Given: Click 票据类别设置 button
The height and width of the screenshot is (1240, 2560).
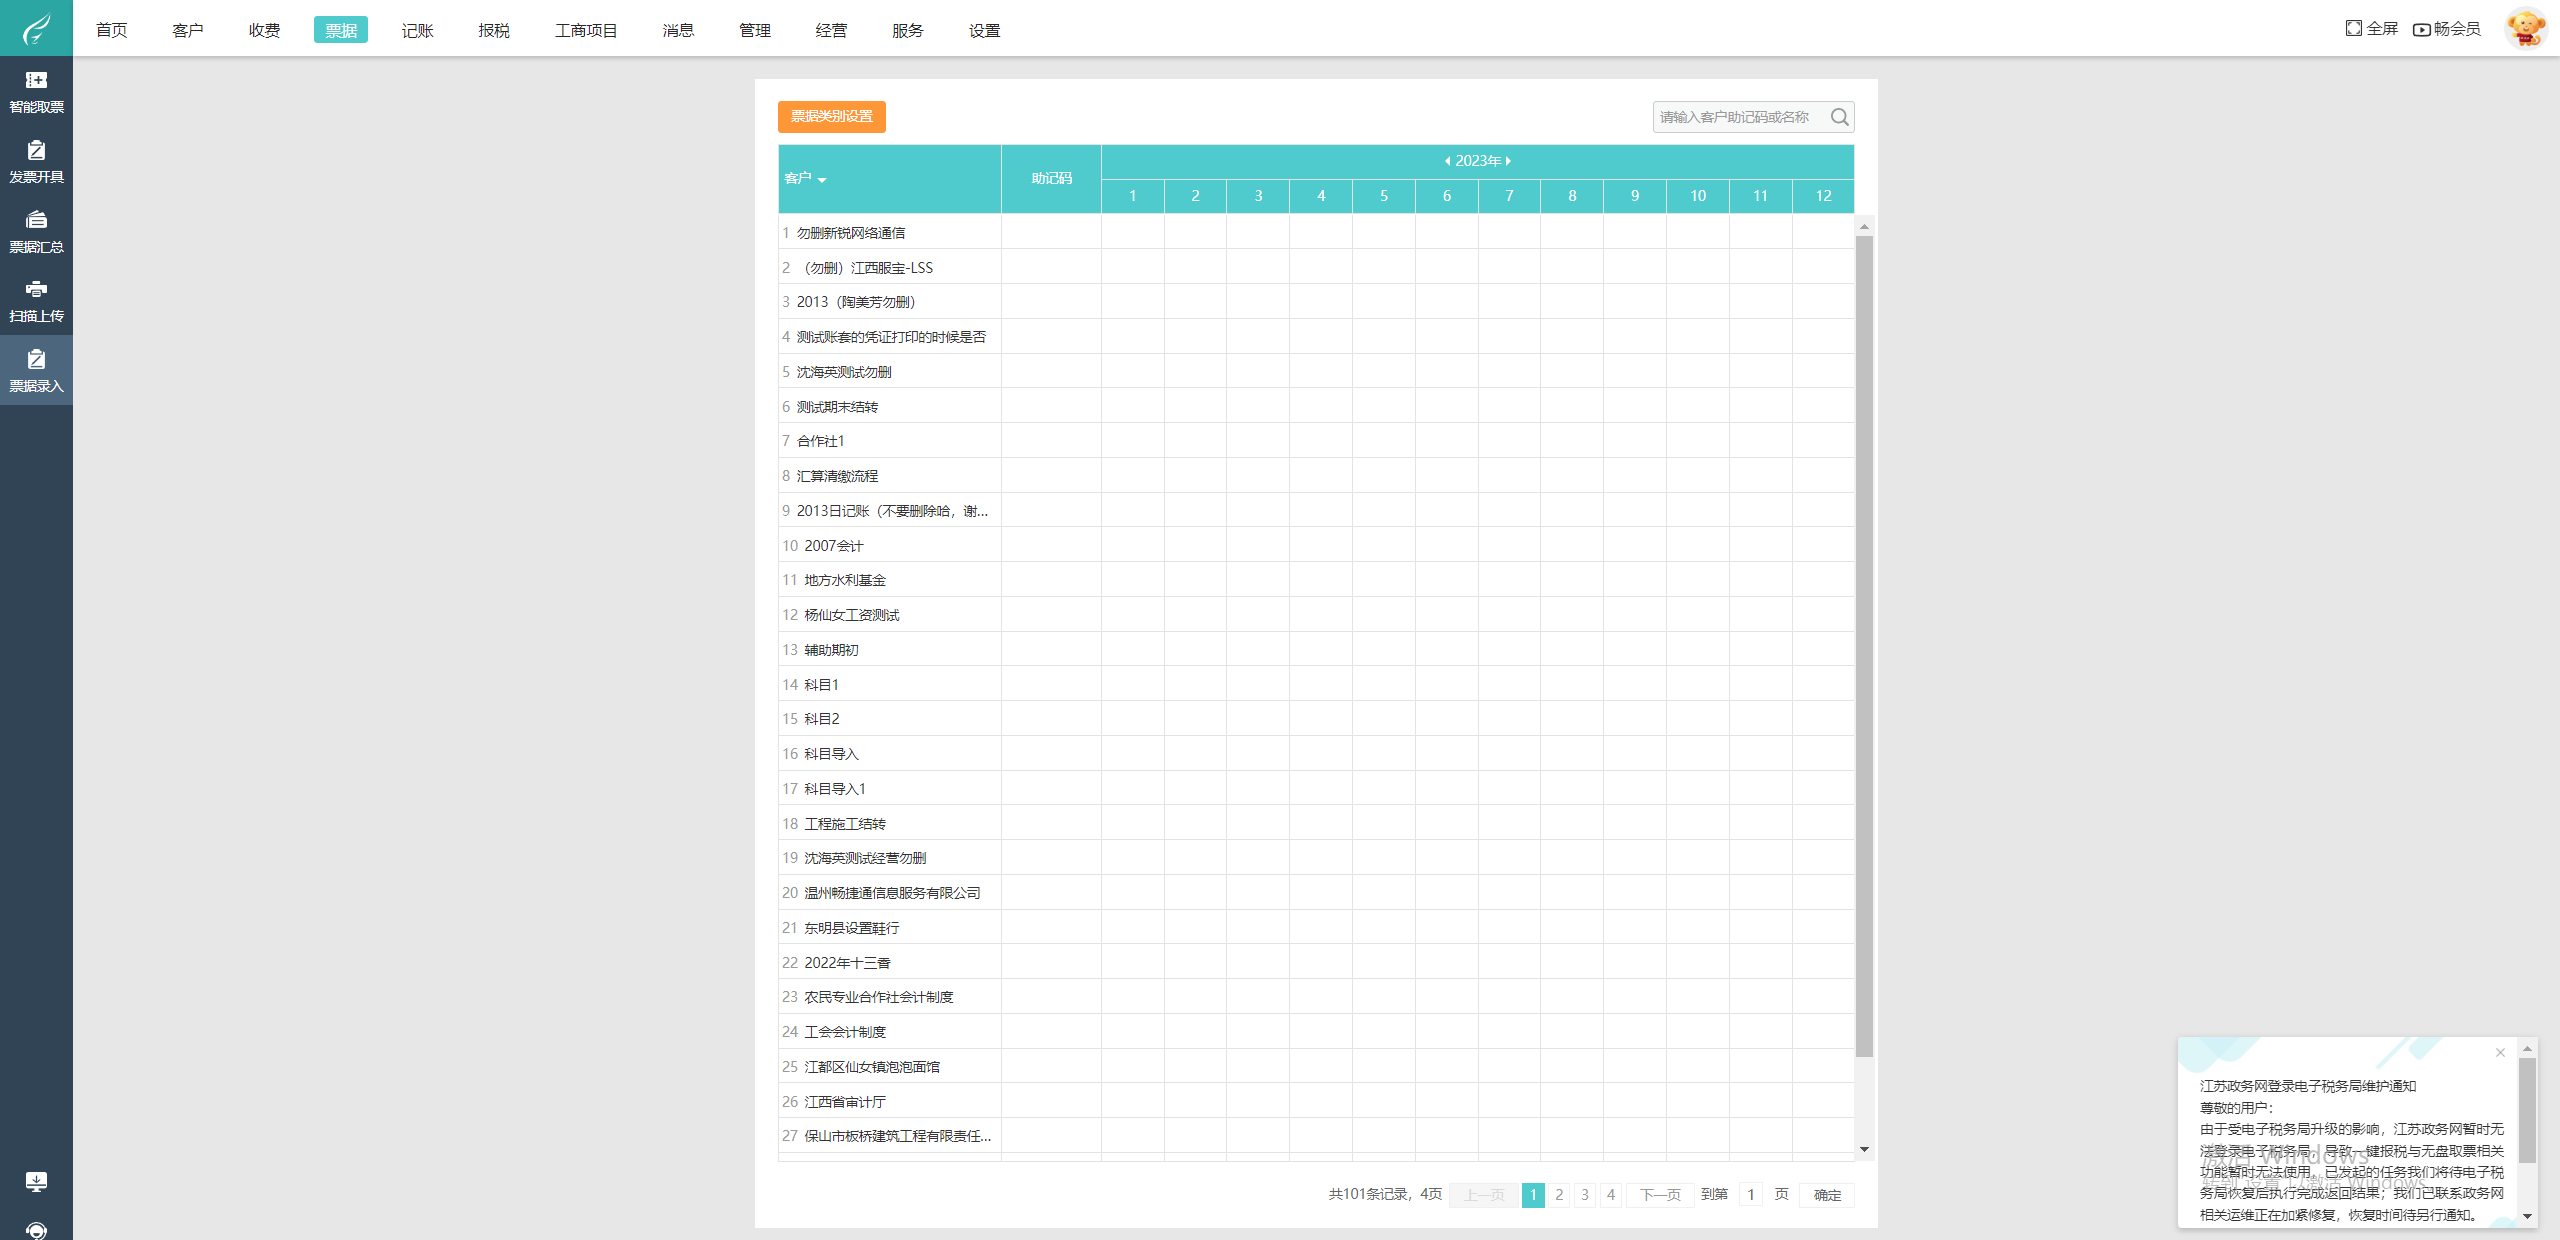Looking at the screenshot, I should coord(833,116).
